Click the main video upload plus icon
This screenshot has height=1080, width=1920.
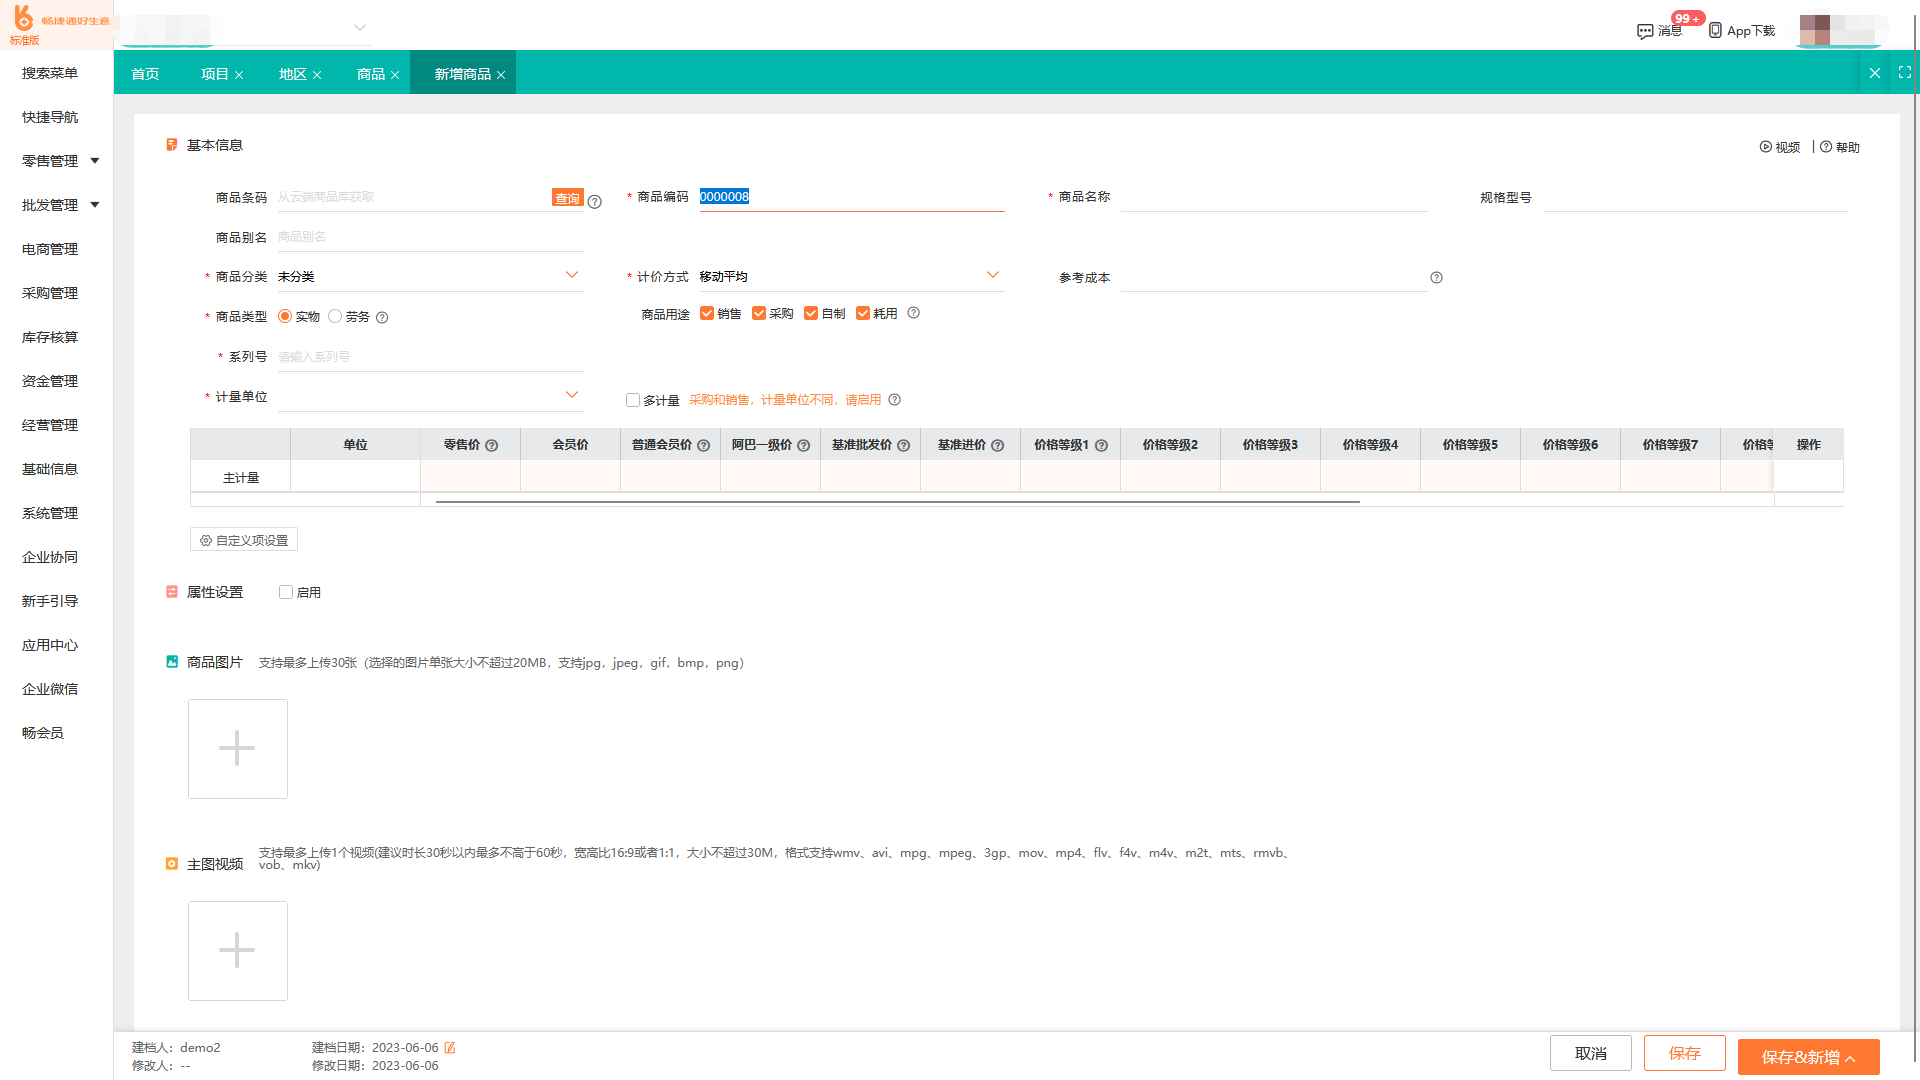pos(239,949)
